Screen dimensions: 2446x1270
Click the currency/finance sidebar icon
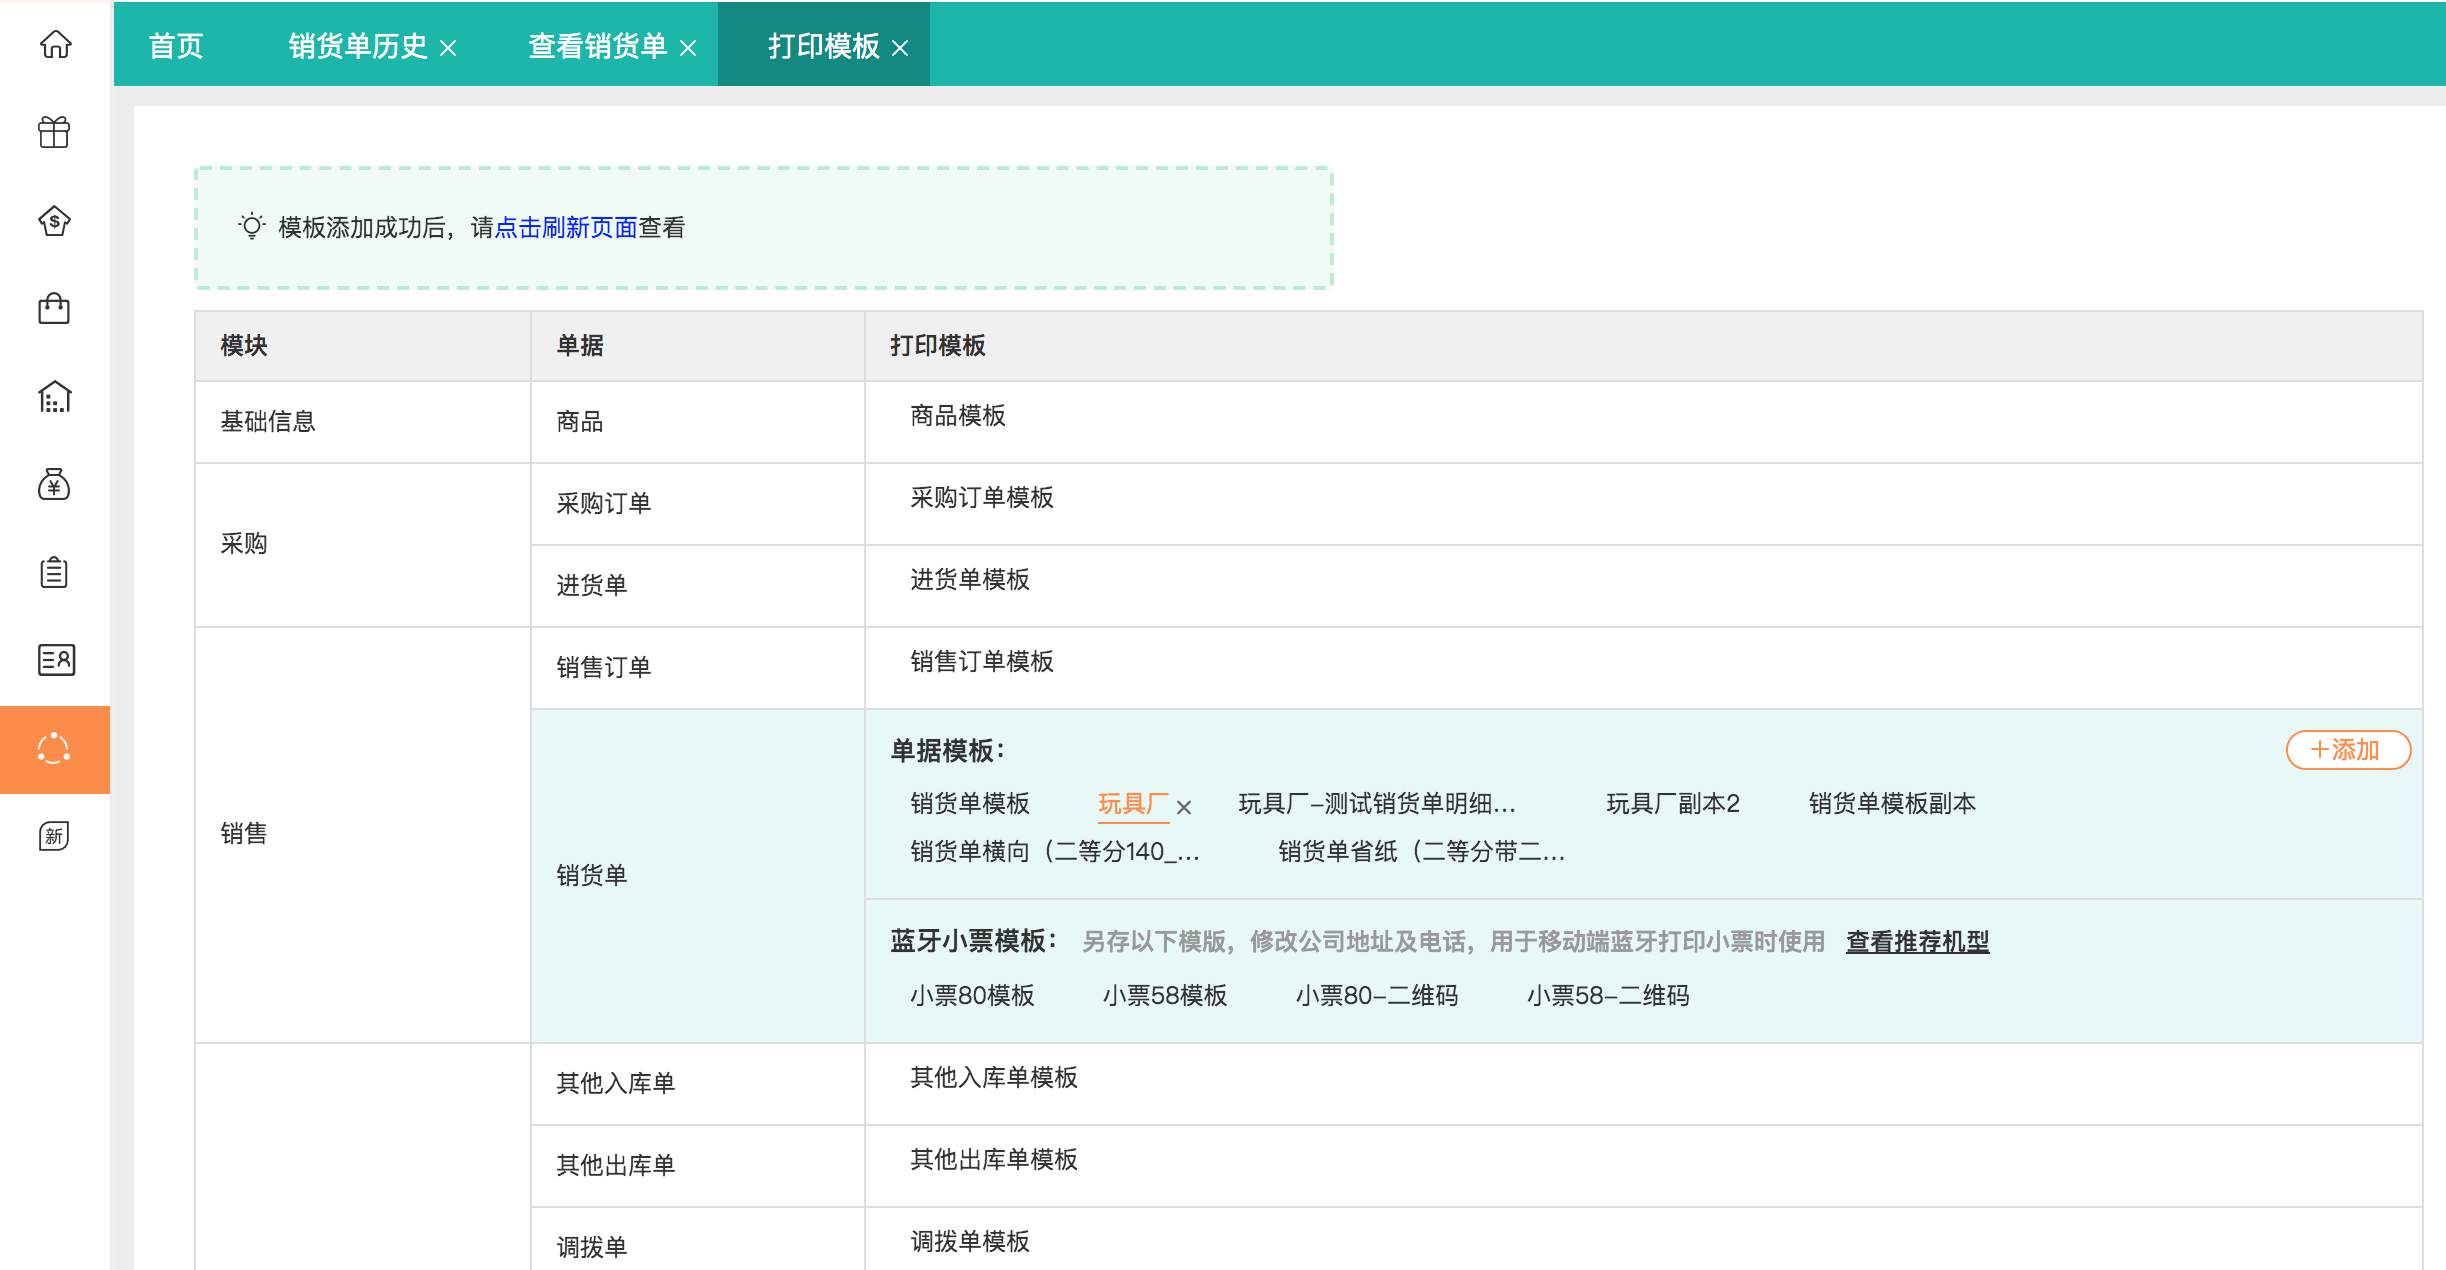point(55,484)
